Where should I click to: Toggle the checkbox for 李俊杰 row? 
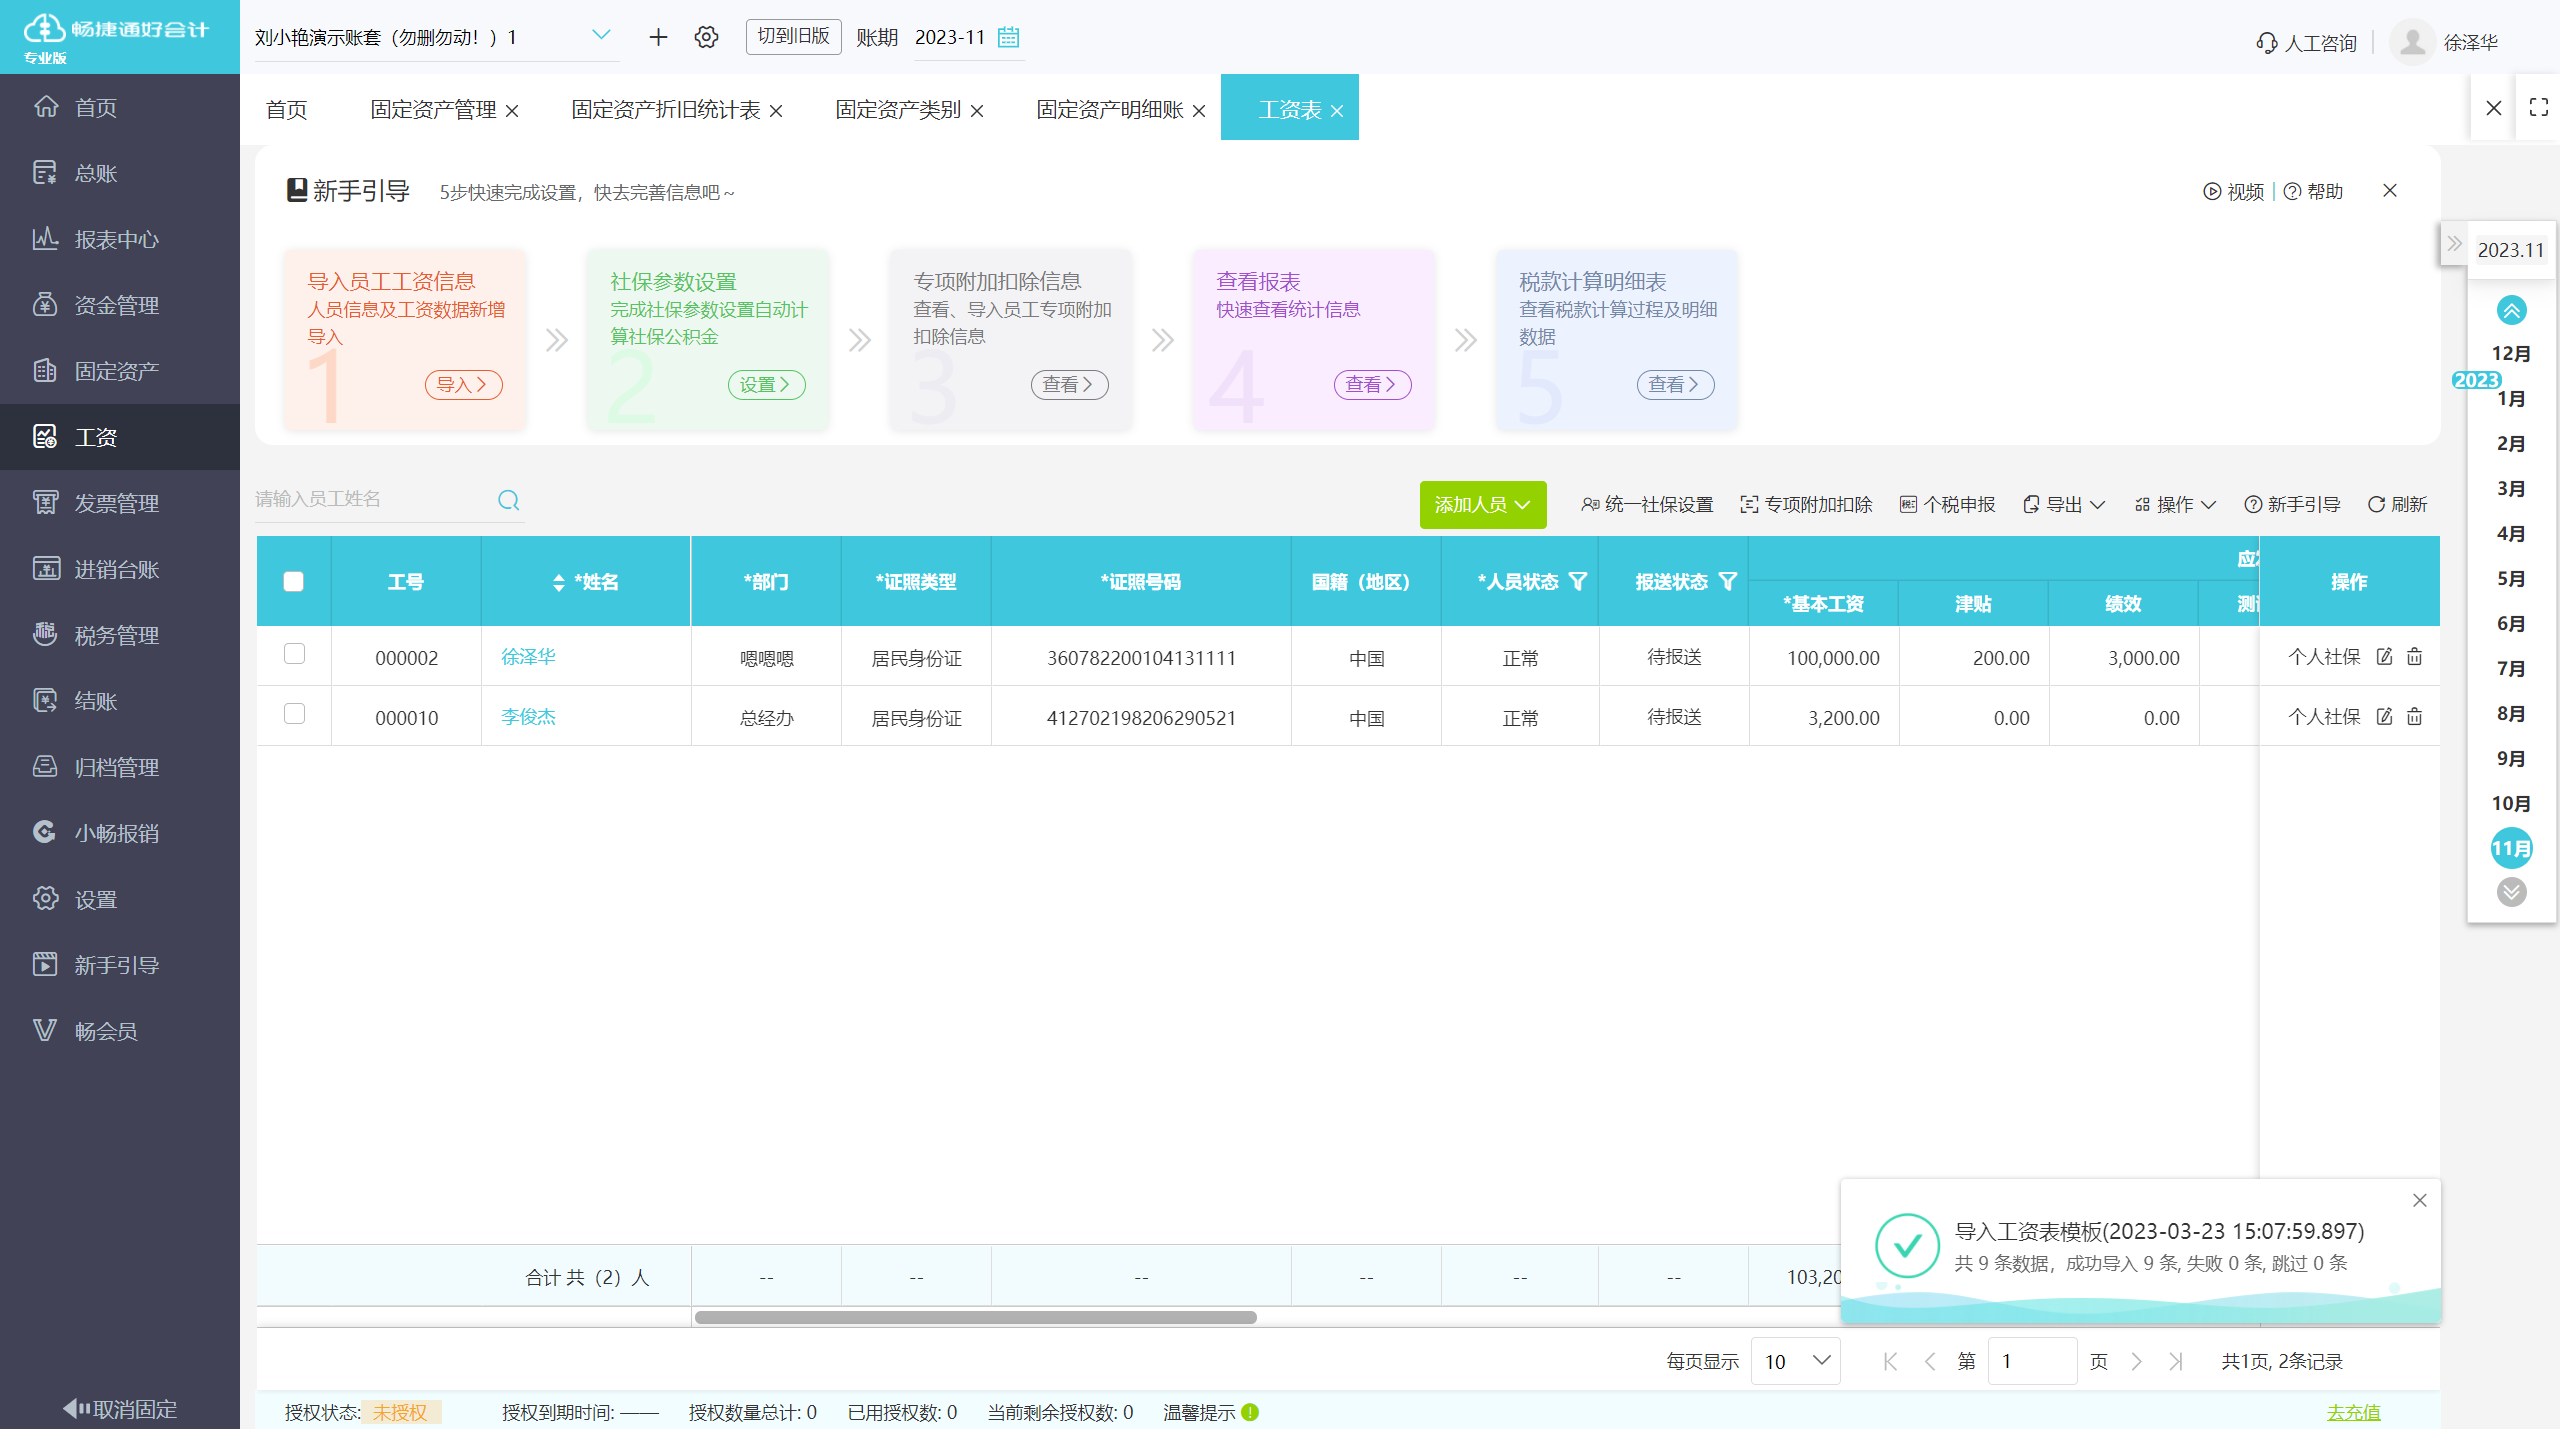[297, 714]
